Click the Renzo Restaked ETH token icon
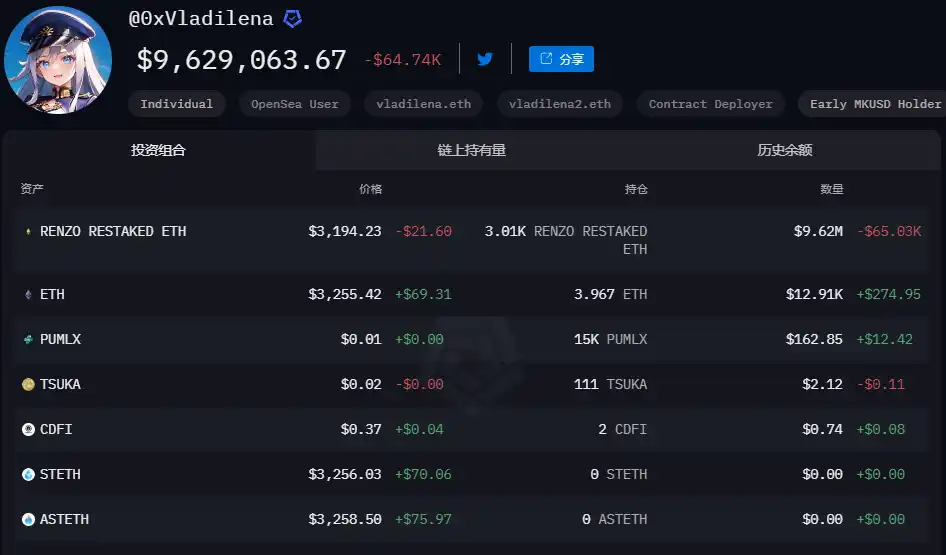The height and width of the screenshot is (555, 946). [x=28, y=232]
